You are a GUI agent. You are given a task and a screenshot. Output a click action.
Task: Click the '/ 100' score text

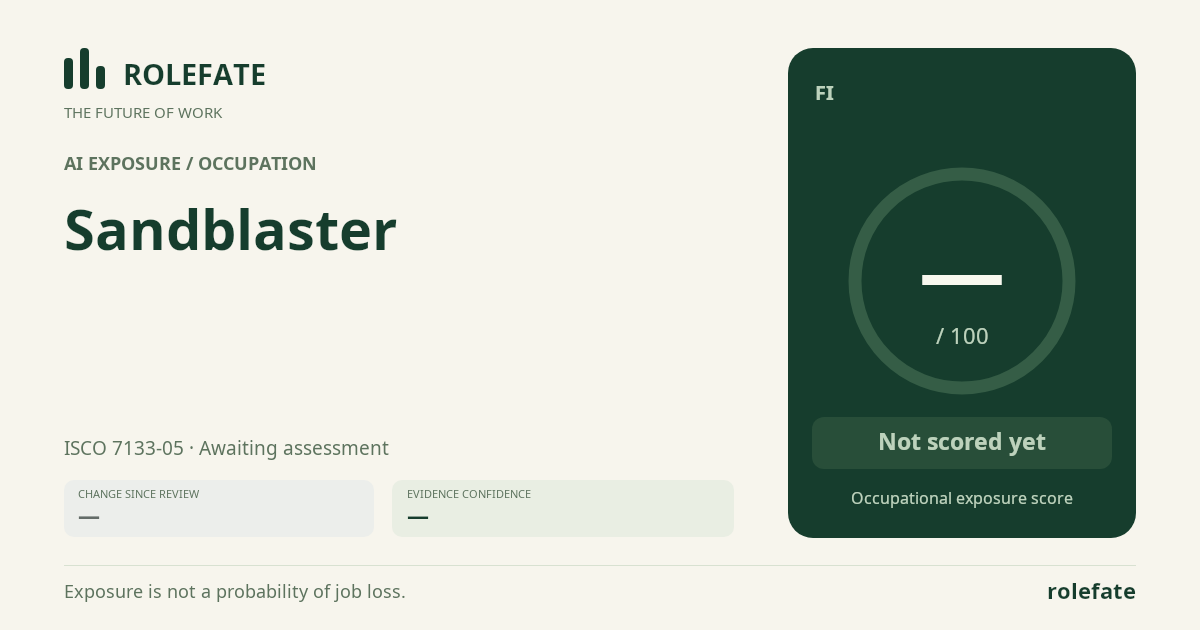(962, 336)
